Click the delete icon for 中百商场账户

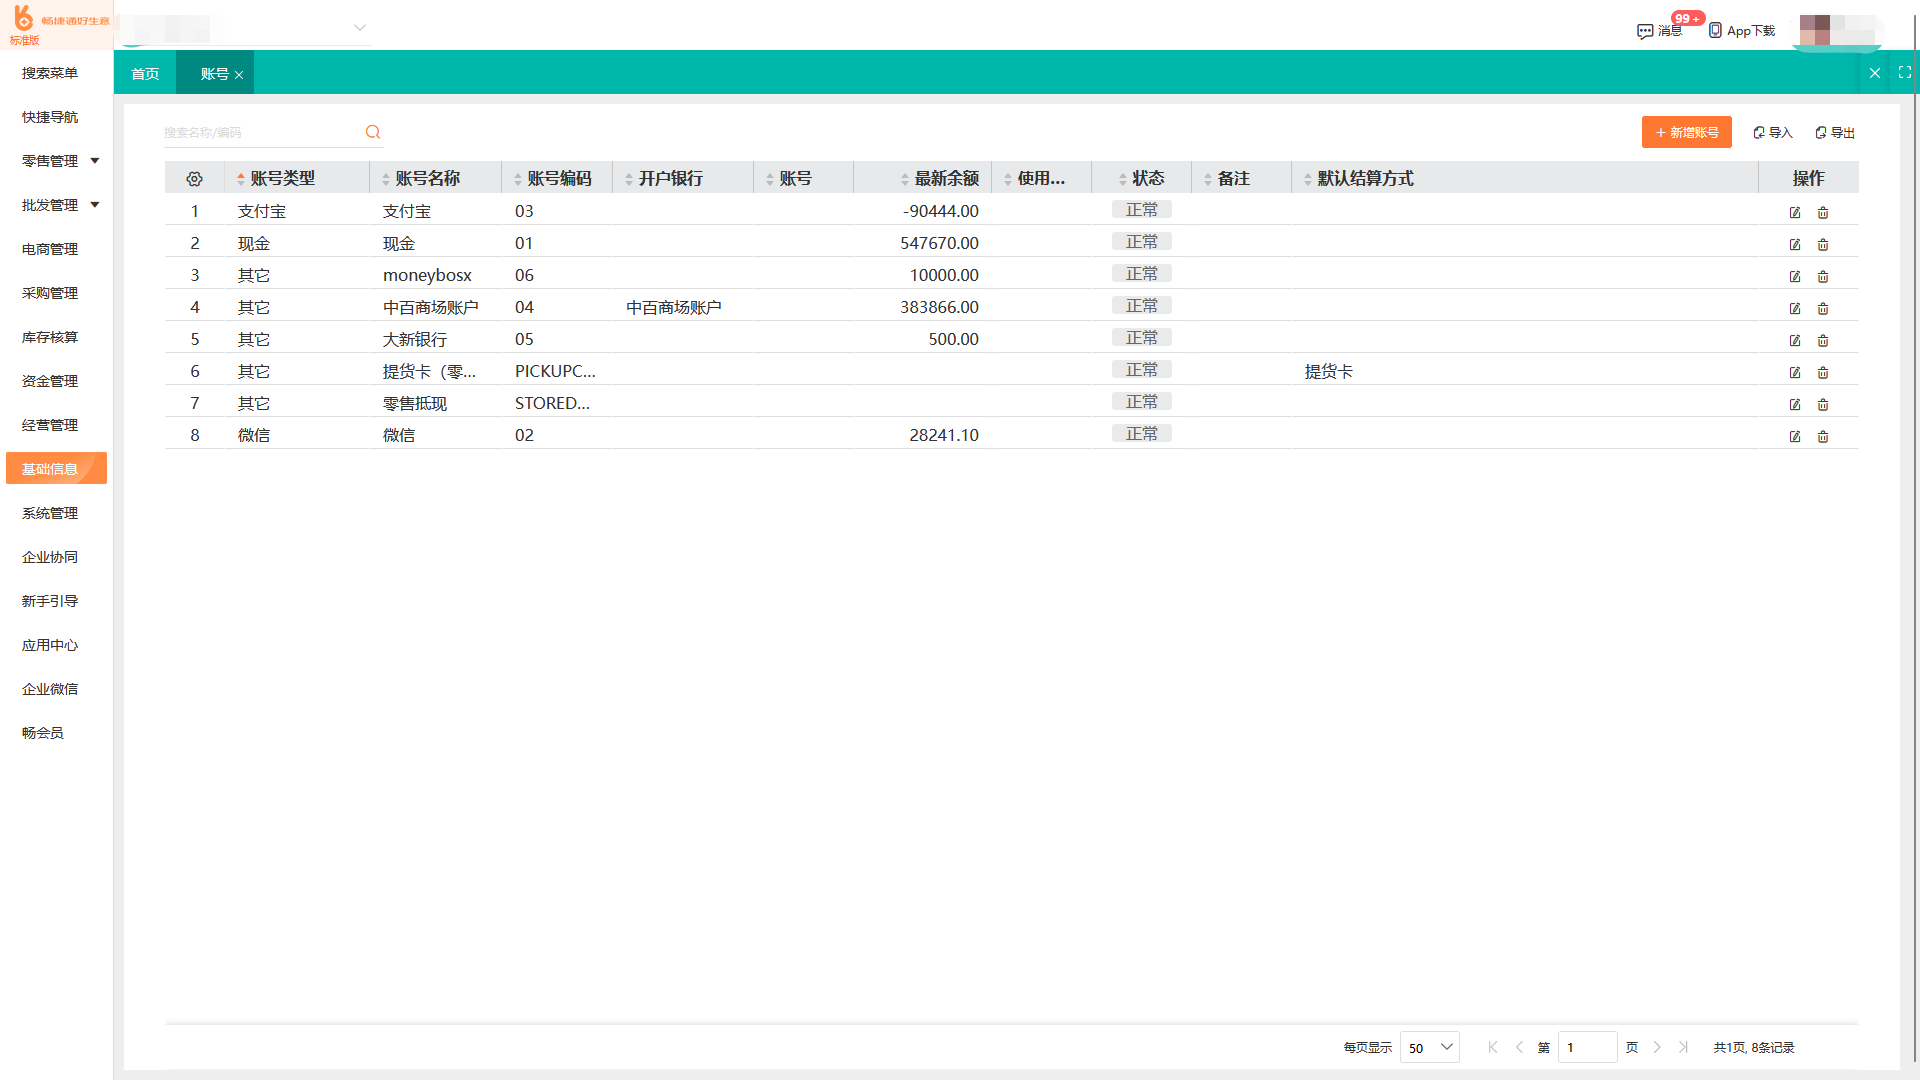tap(1824, 306)
